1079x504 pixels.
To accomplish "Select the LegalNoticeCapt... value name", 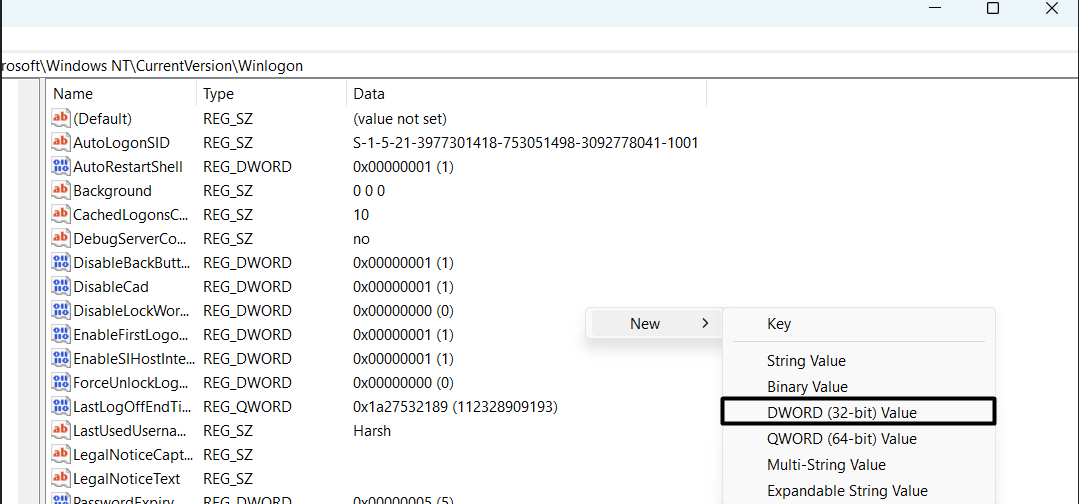I will (133, 455).
